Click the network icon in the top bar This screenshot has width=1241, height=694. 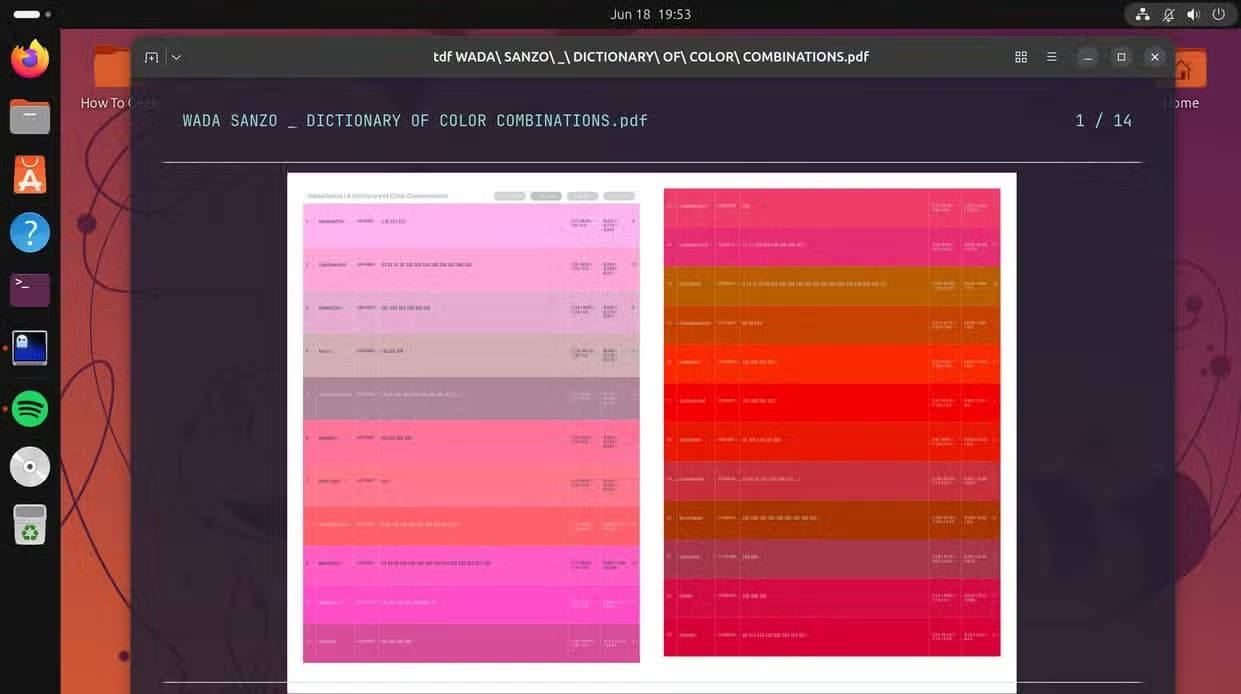(x=1142, y=14)
